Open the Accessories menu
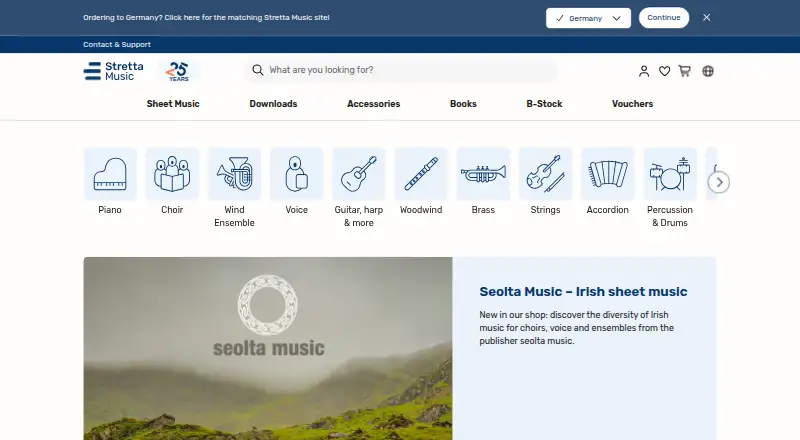 point(373,104)
